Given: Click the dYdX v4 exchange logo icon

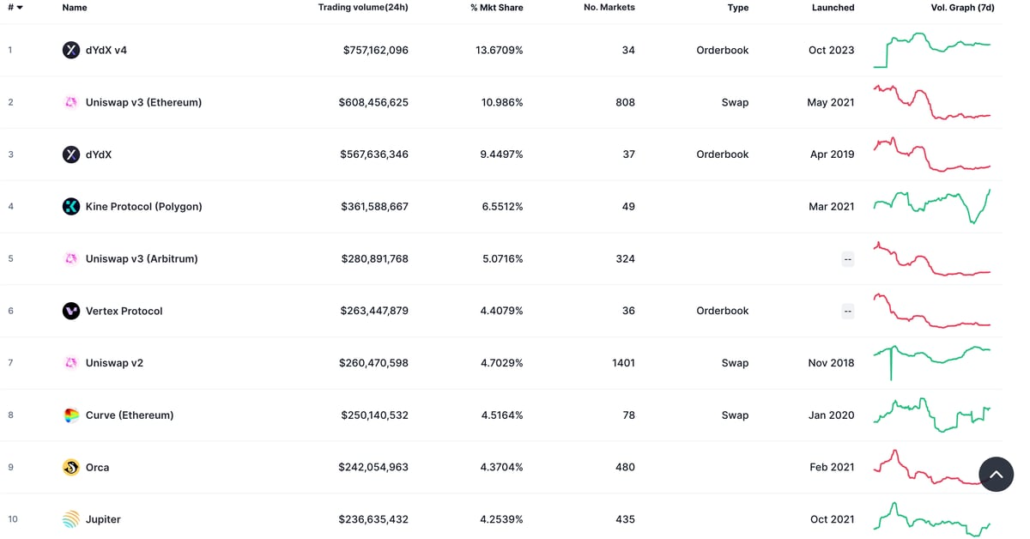Looking at the screenshot, I should click(71, 50).
